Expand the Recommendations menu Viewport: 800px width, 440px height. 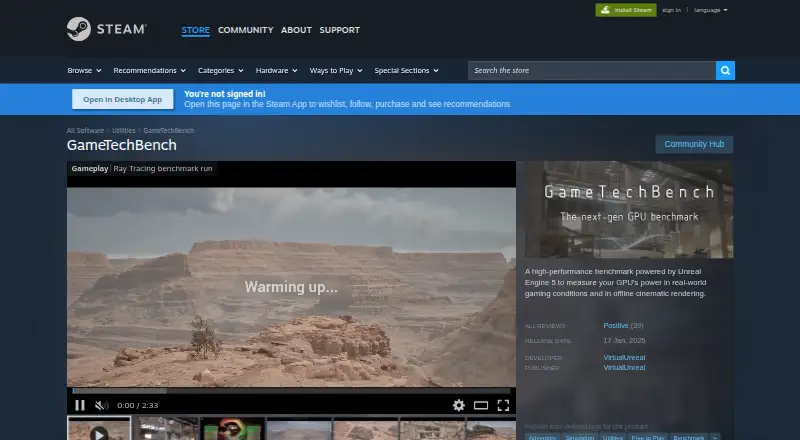click(149, 70)
